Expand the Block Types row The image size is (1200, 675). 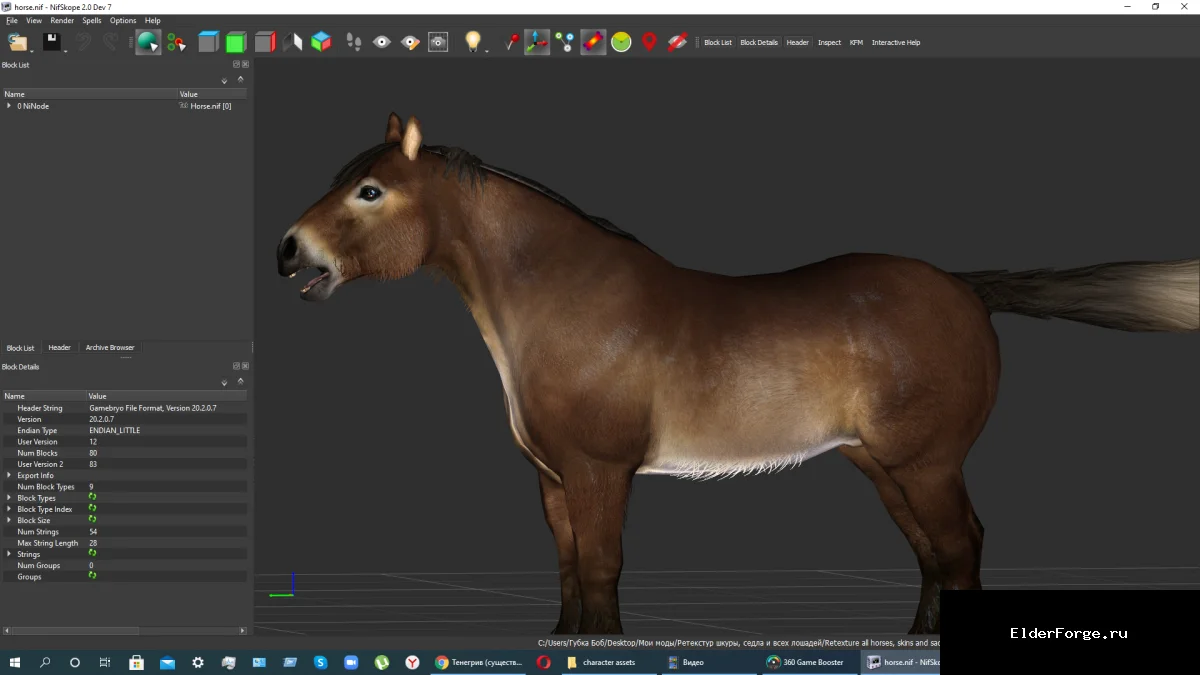tap(9, 498)
